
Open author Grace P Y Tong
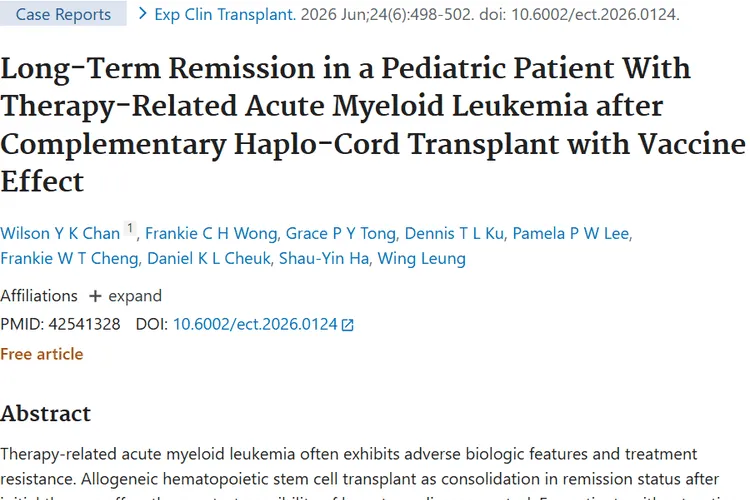(341, 233)
